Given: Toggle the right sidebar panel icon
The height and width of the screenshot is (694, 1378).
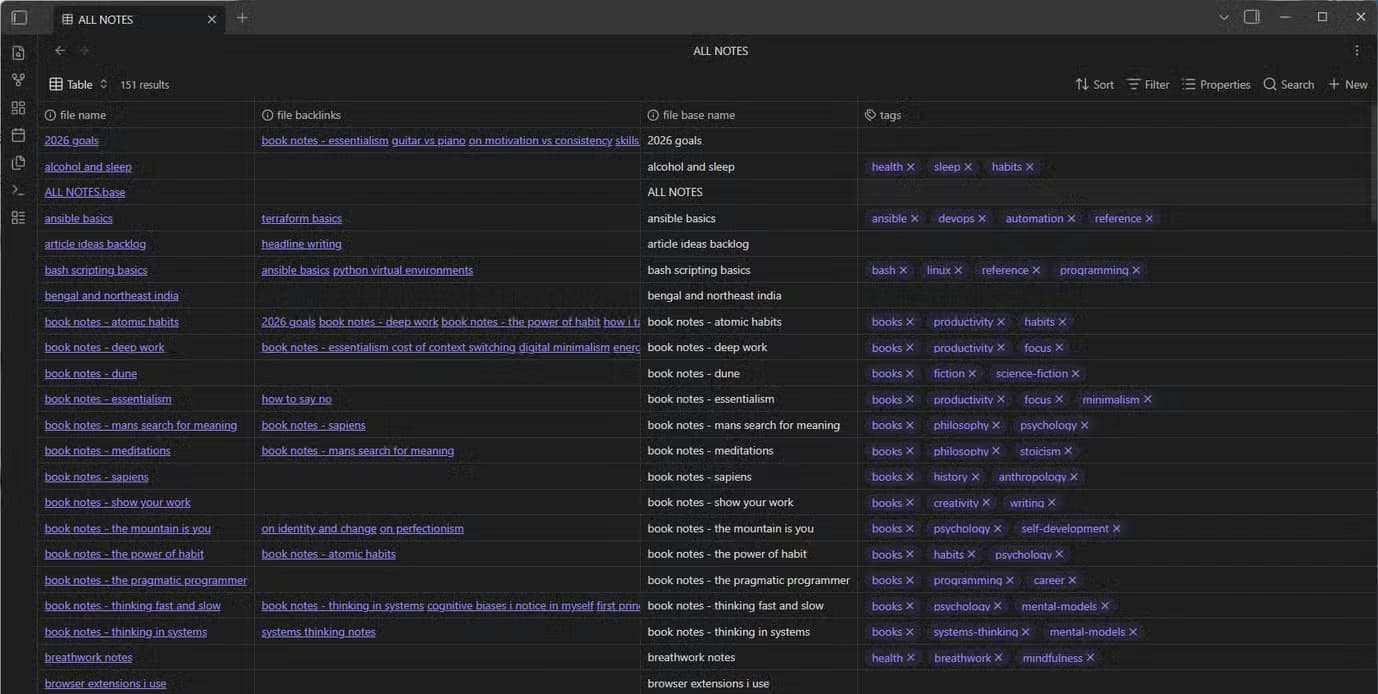Looking at the screenshot, I should [1251, 17].
